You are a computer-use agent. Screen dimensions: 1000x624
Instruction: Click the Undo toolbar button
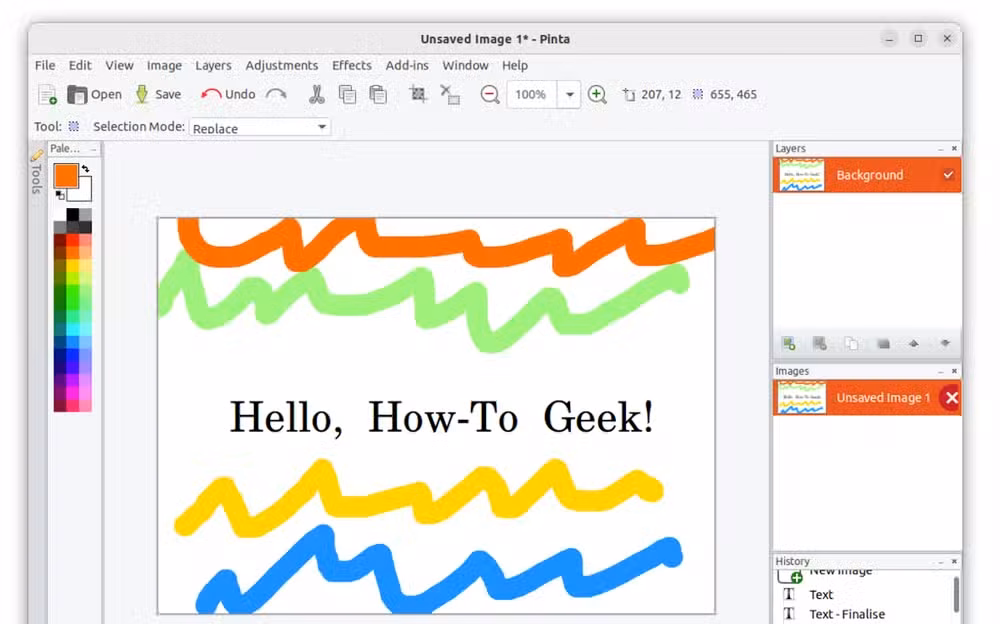coord(228,94)
